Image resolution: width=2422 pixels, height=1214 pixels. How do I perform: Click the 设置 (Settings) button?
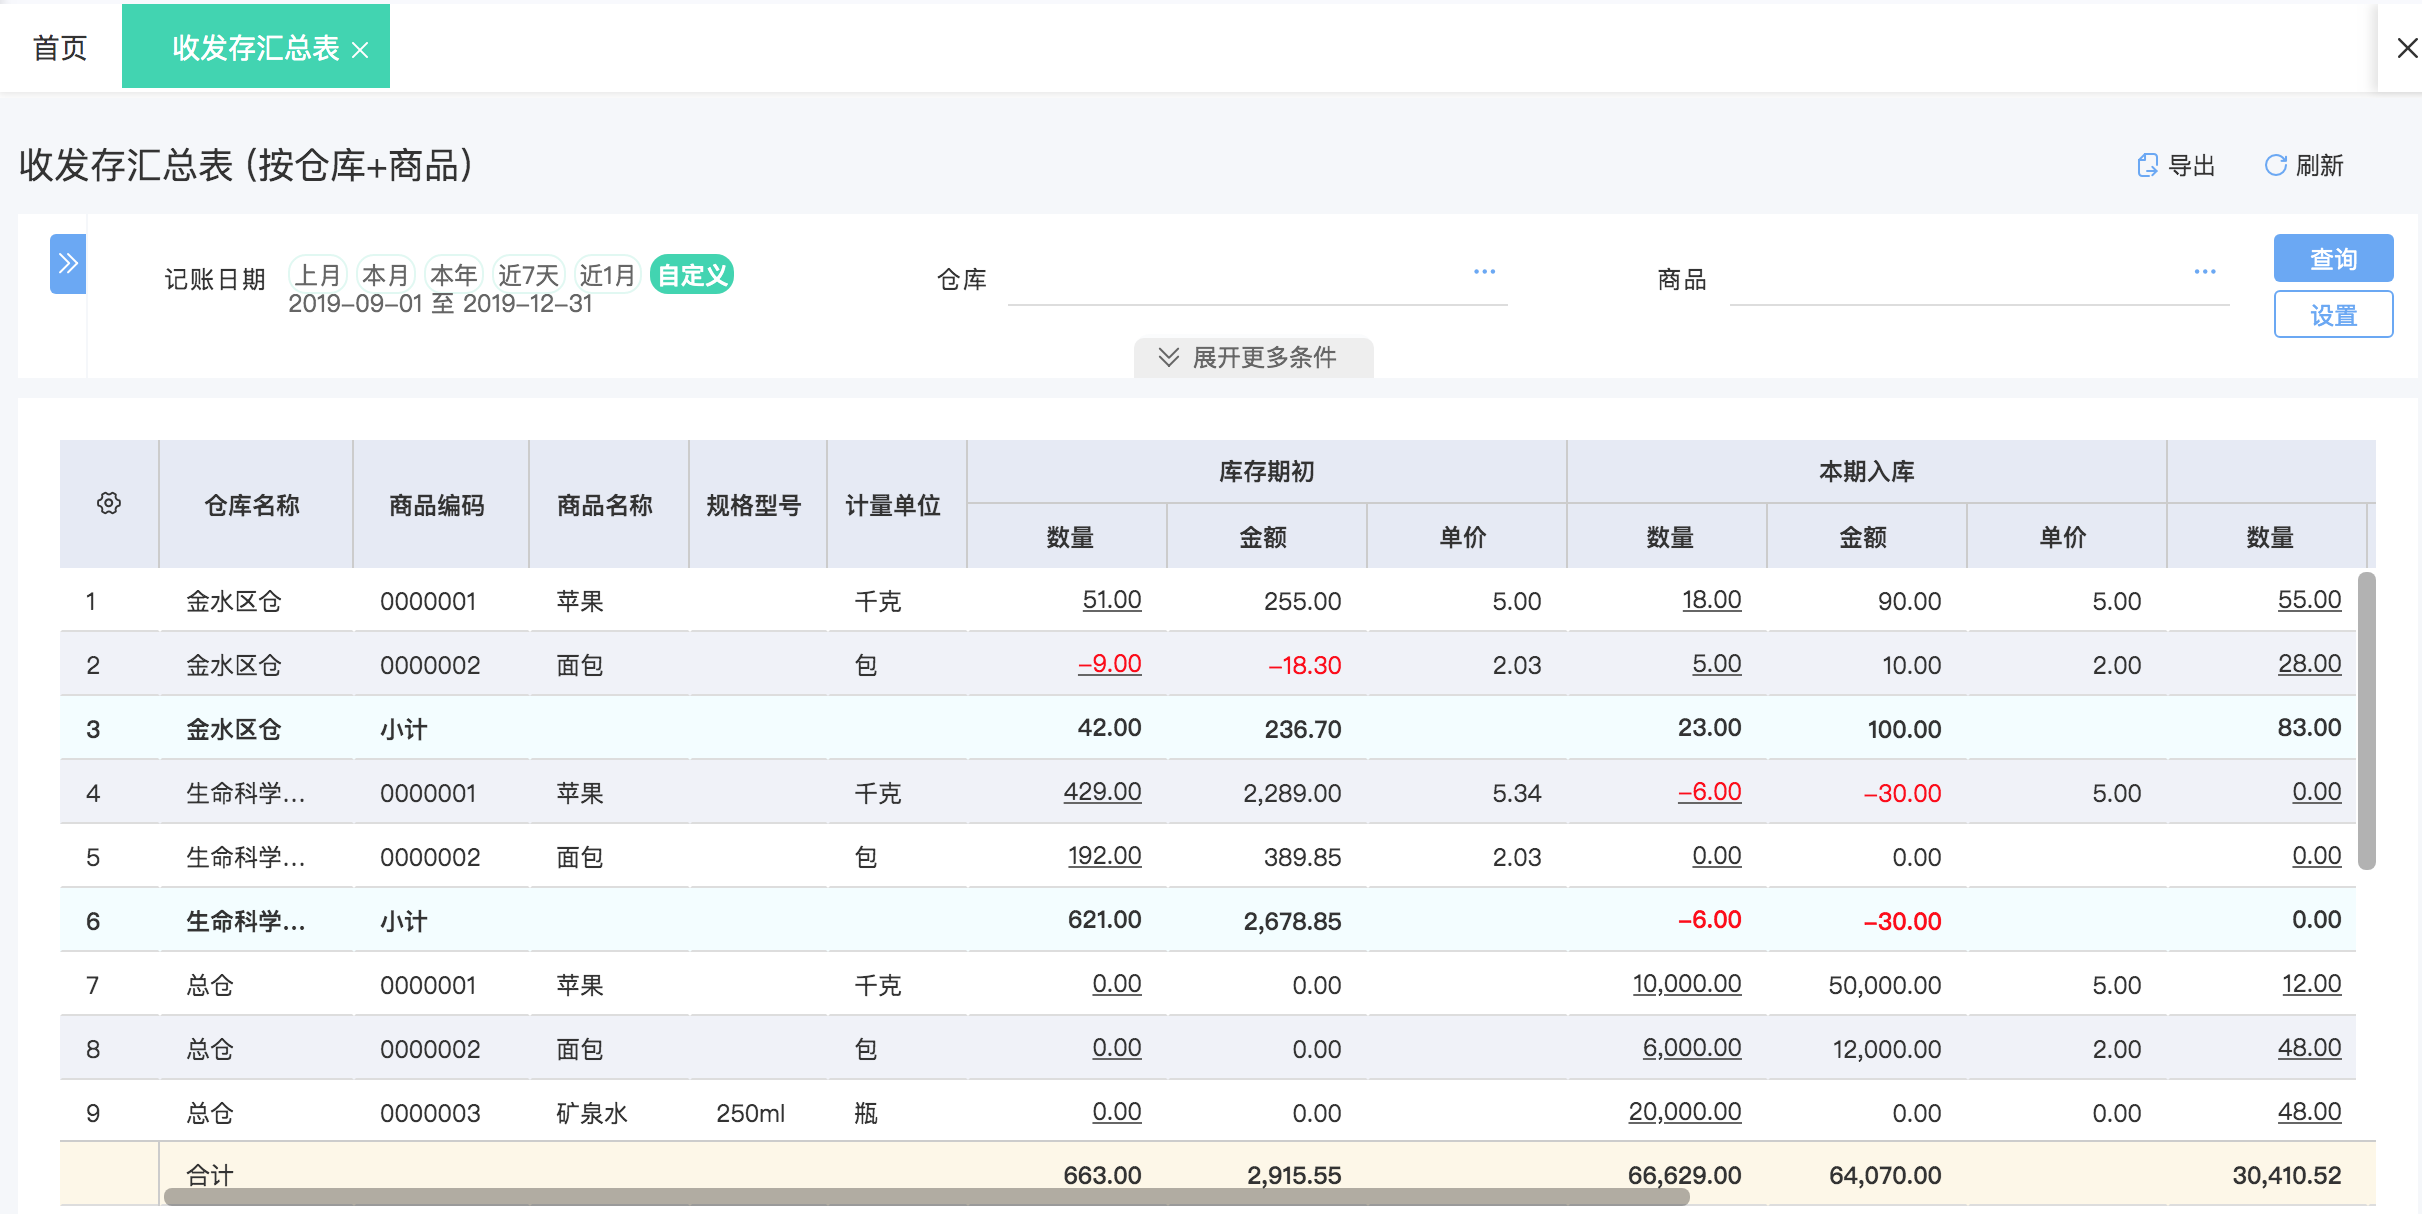pos(2335,316)
